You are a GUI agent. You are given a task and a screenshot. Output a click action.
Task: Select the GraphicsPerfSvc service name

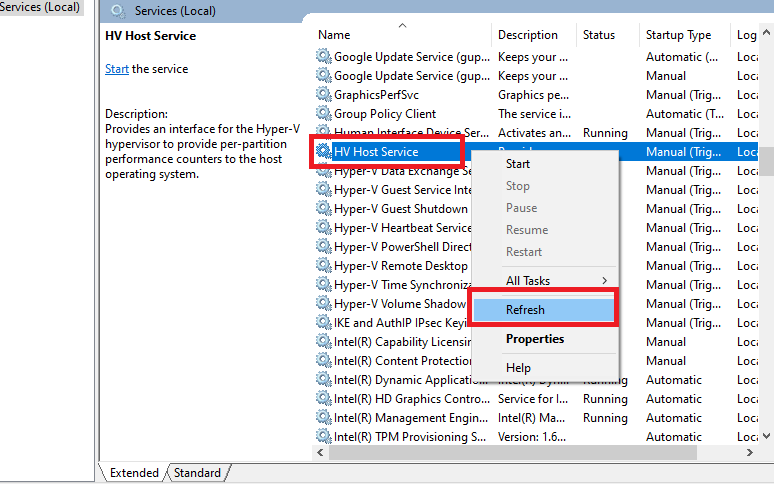coord(376,95)
